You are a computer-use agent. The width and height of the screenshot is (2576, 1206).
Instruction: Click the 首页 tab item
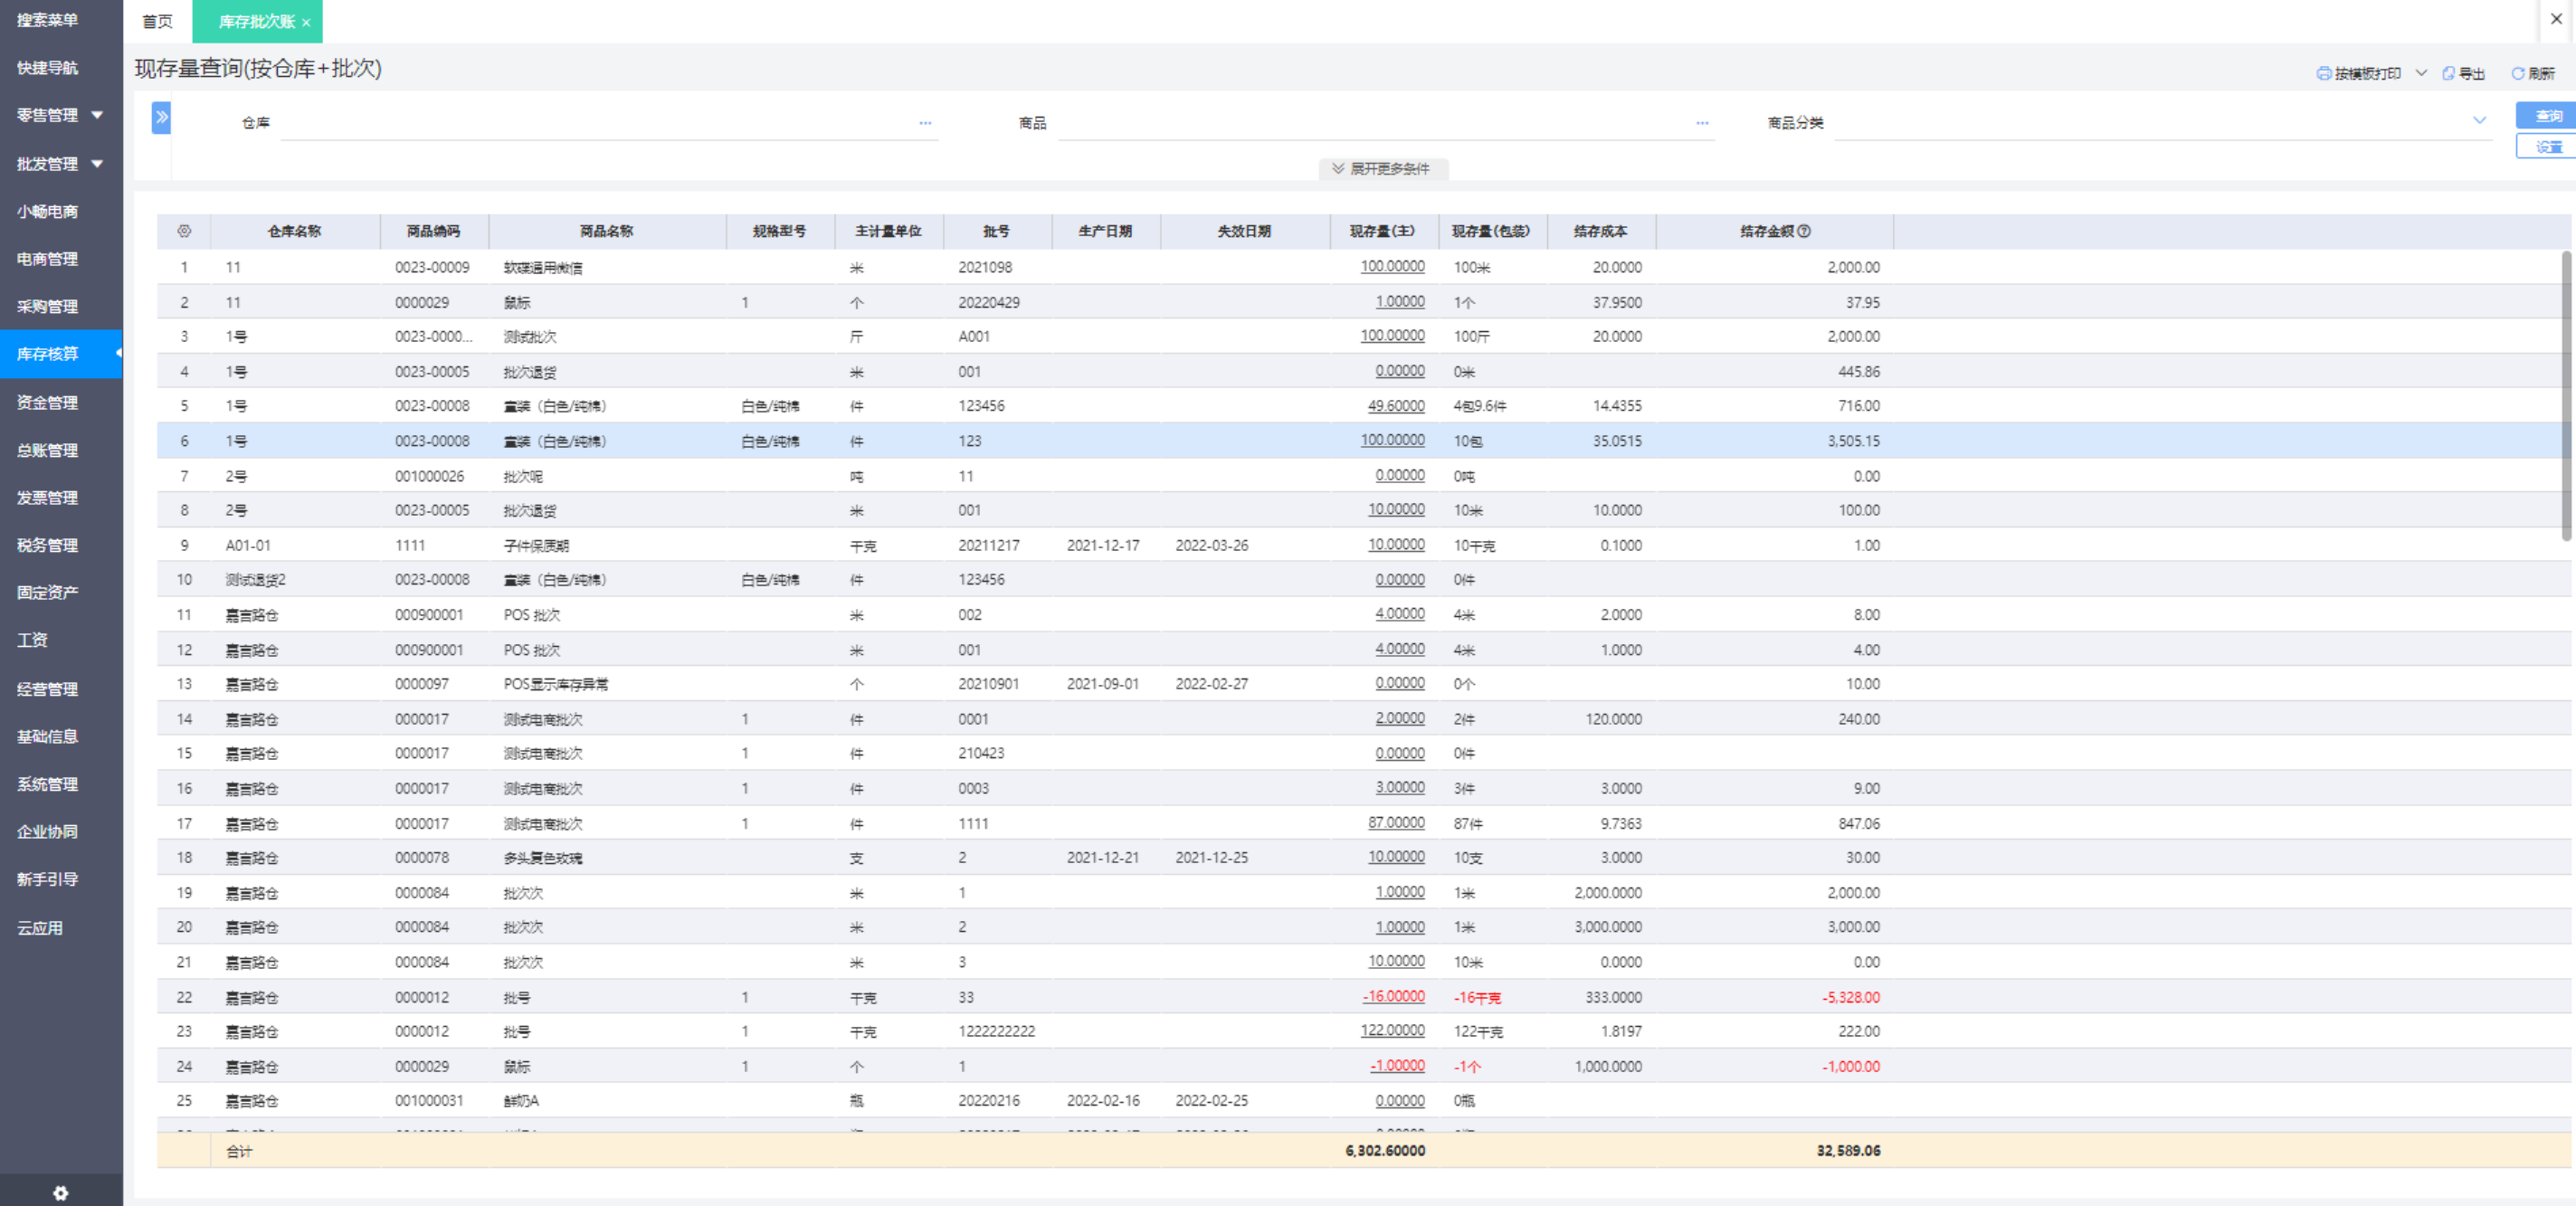(x=165, y=22)
